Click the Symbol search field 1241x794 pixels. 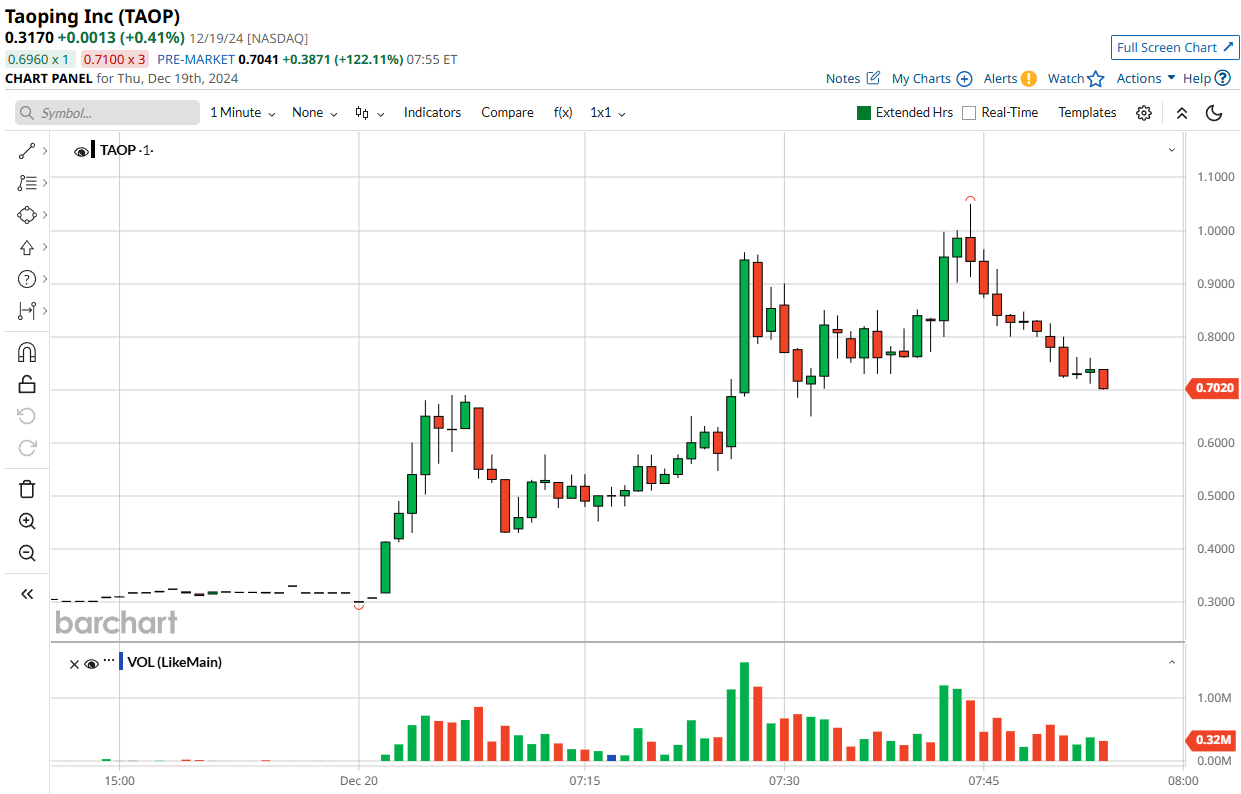(x=107, y=113)
